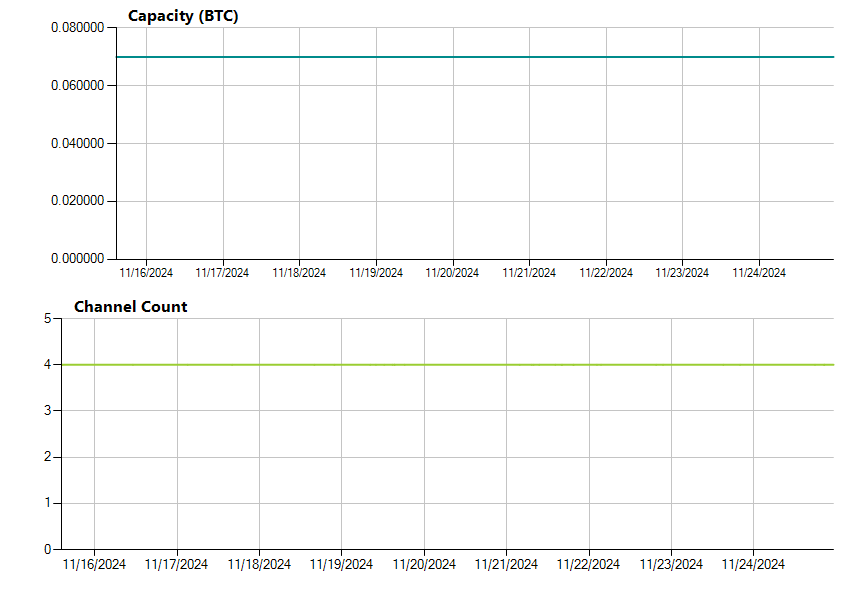Click the 0.080000 y-axis label
Viewport: 860px width, 600px height.
pyautogui.click(x=78, y=28)
